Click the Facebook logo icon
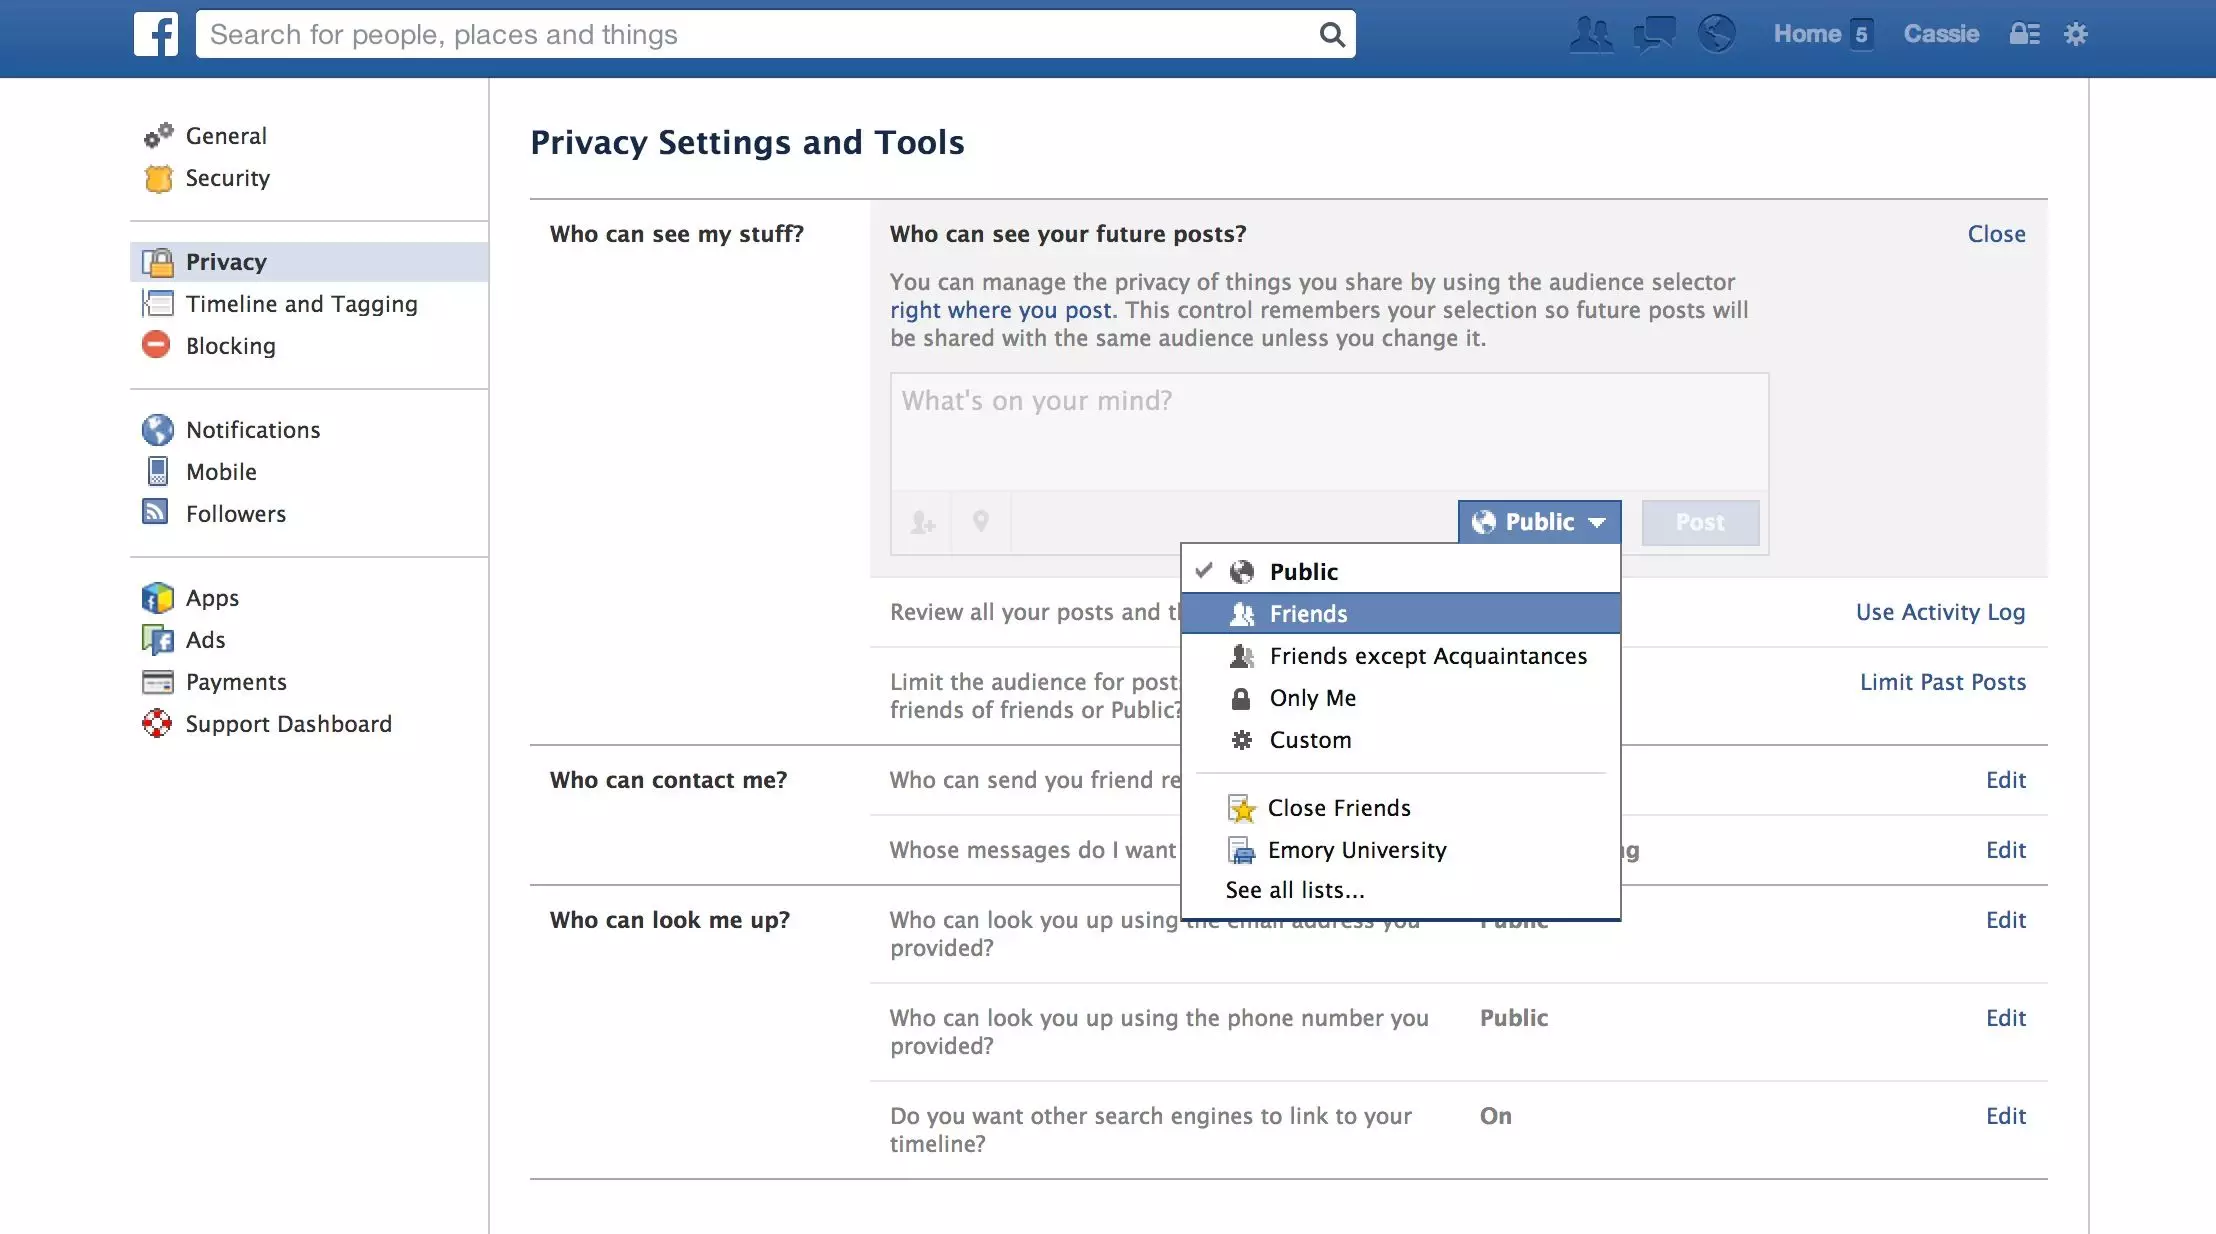The width and height of the screenshot is (2216, 1234). [158, 33]
